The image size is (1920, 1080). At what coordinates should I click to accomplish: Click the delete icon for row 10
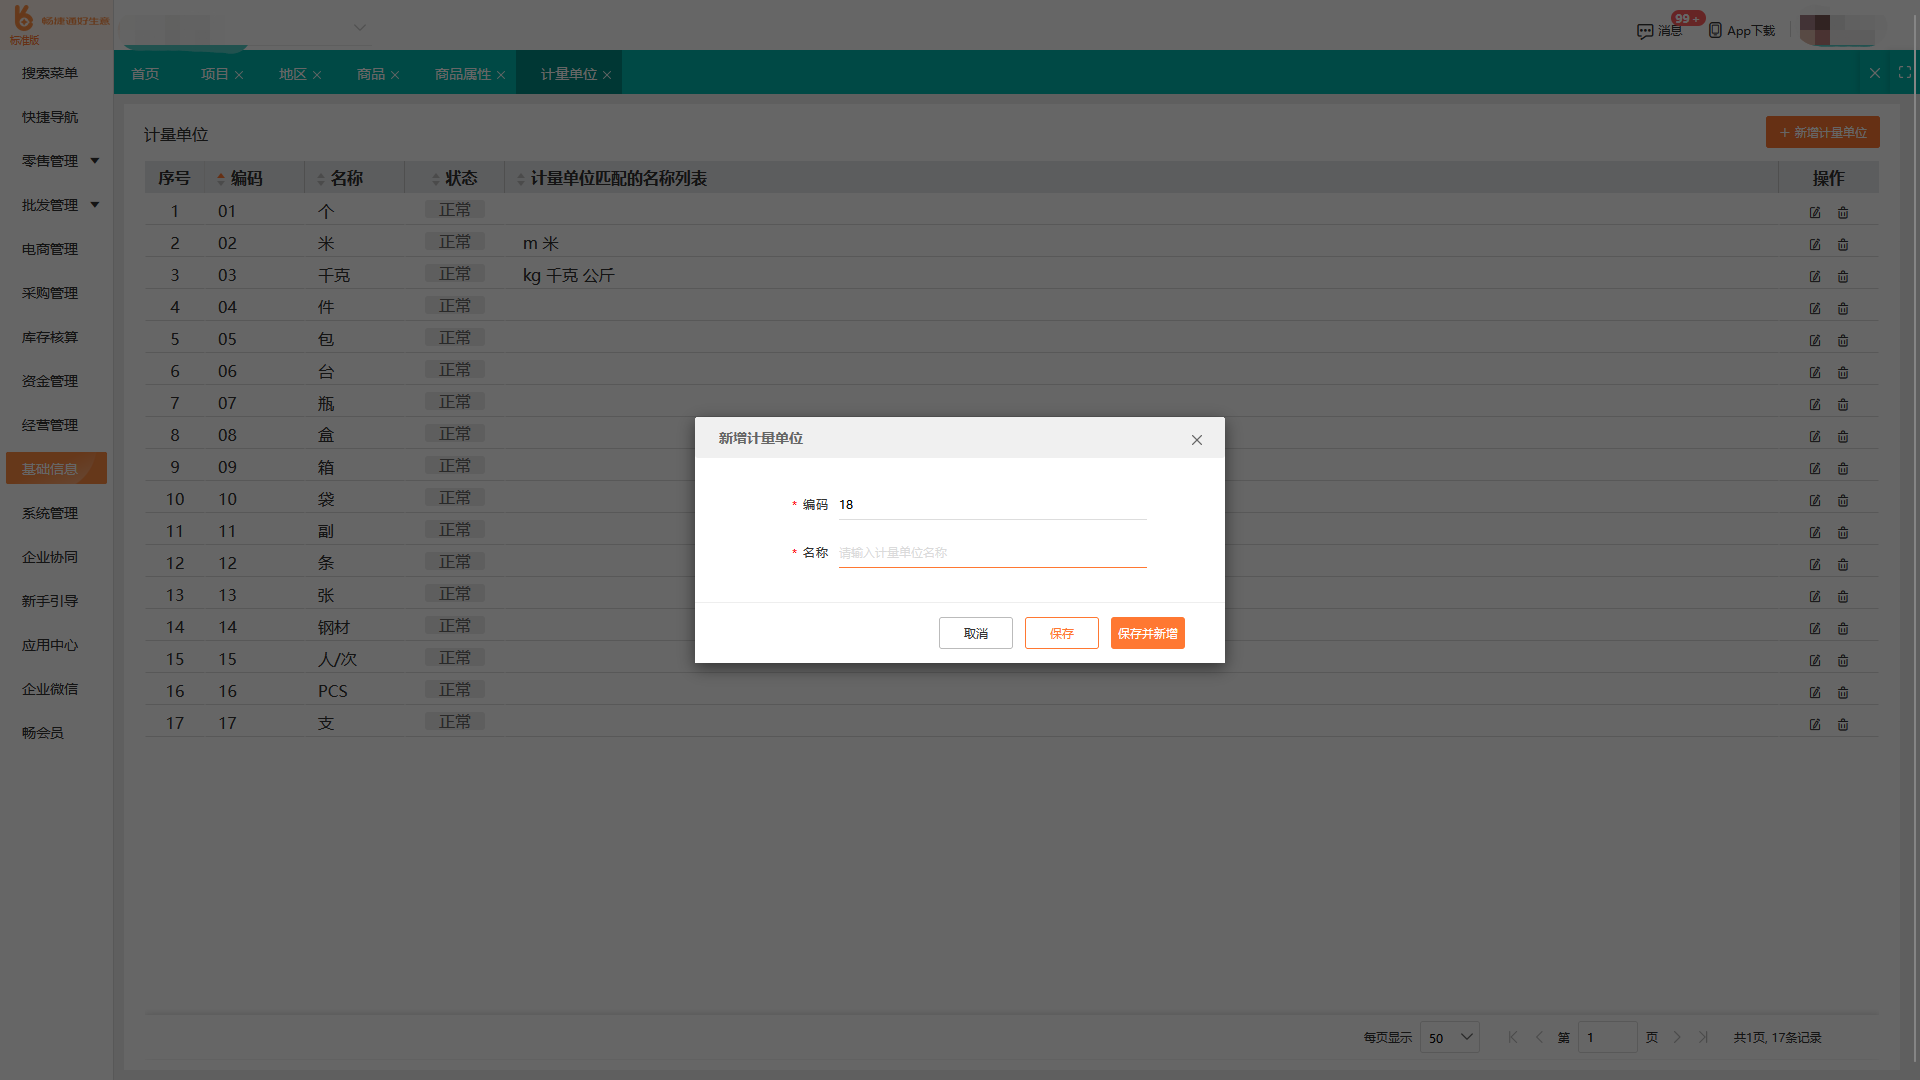[x=1844, y=500]
